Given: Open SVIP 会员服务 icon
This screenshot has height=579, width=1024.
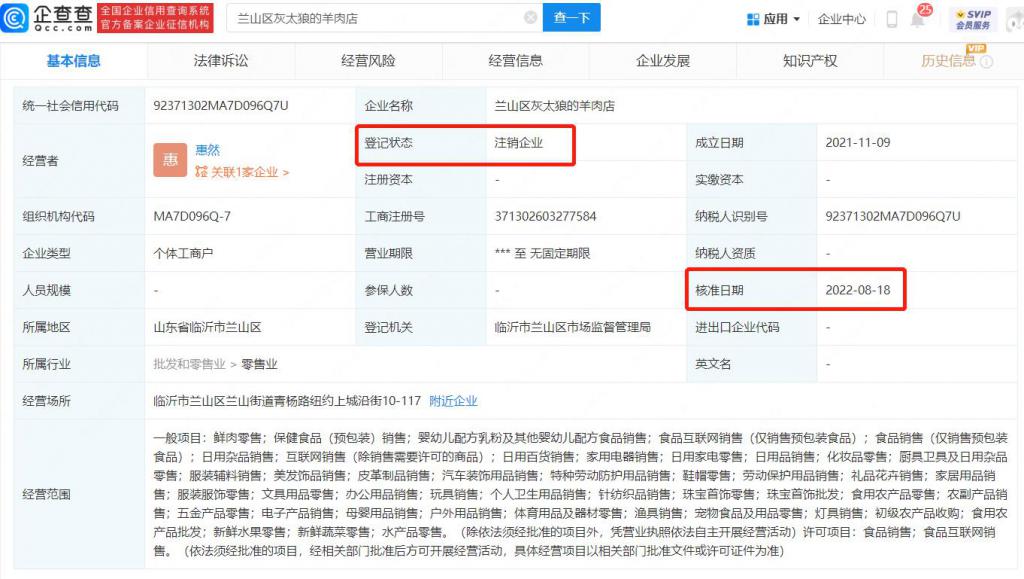Looking at the screenshot, I should click(x=972, y=18).
